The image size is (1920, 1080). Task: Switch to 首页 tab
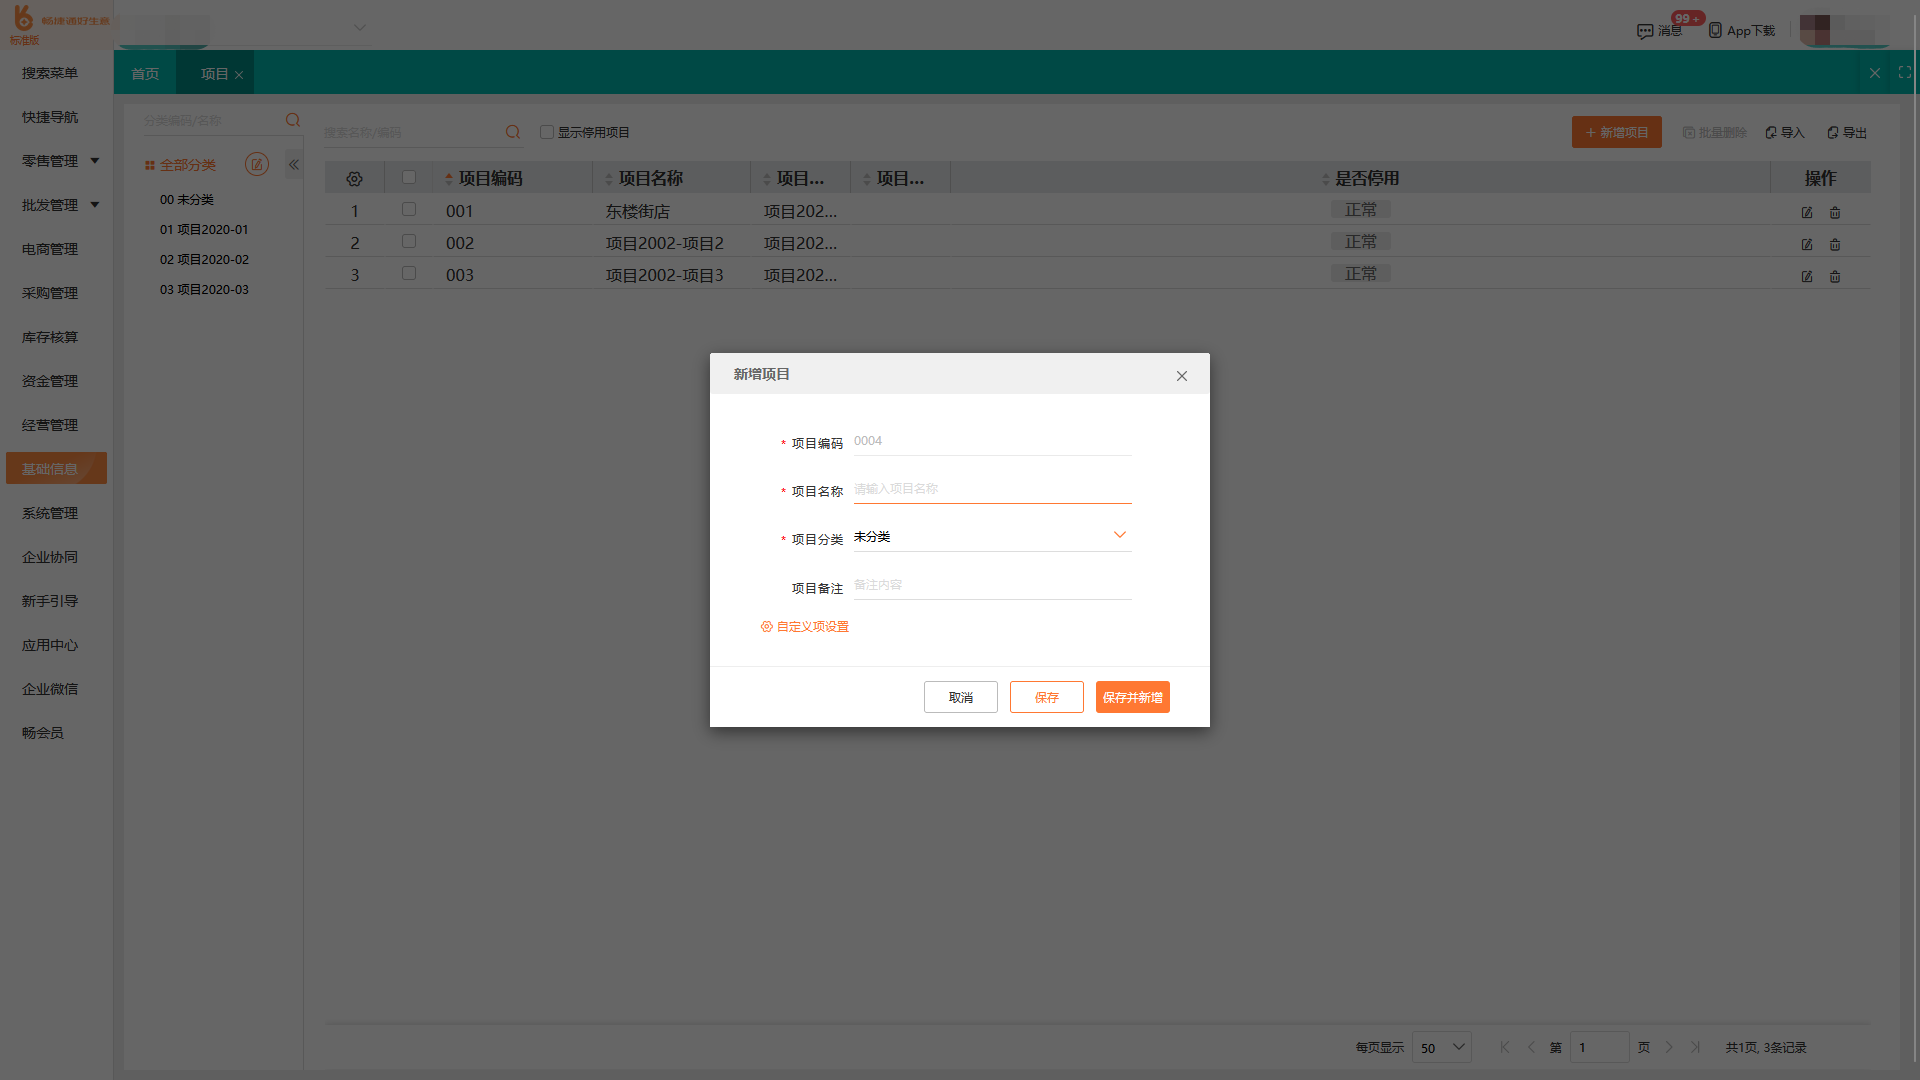click(145, 73)
